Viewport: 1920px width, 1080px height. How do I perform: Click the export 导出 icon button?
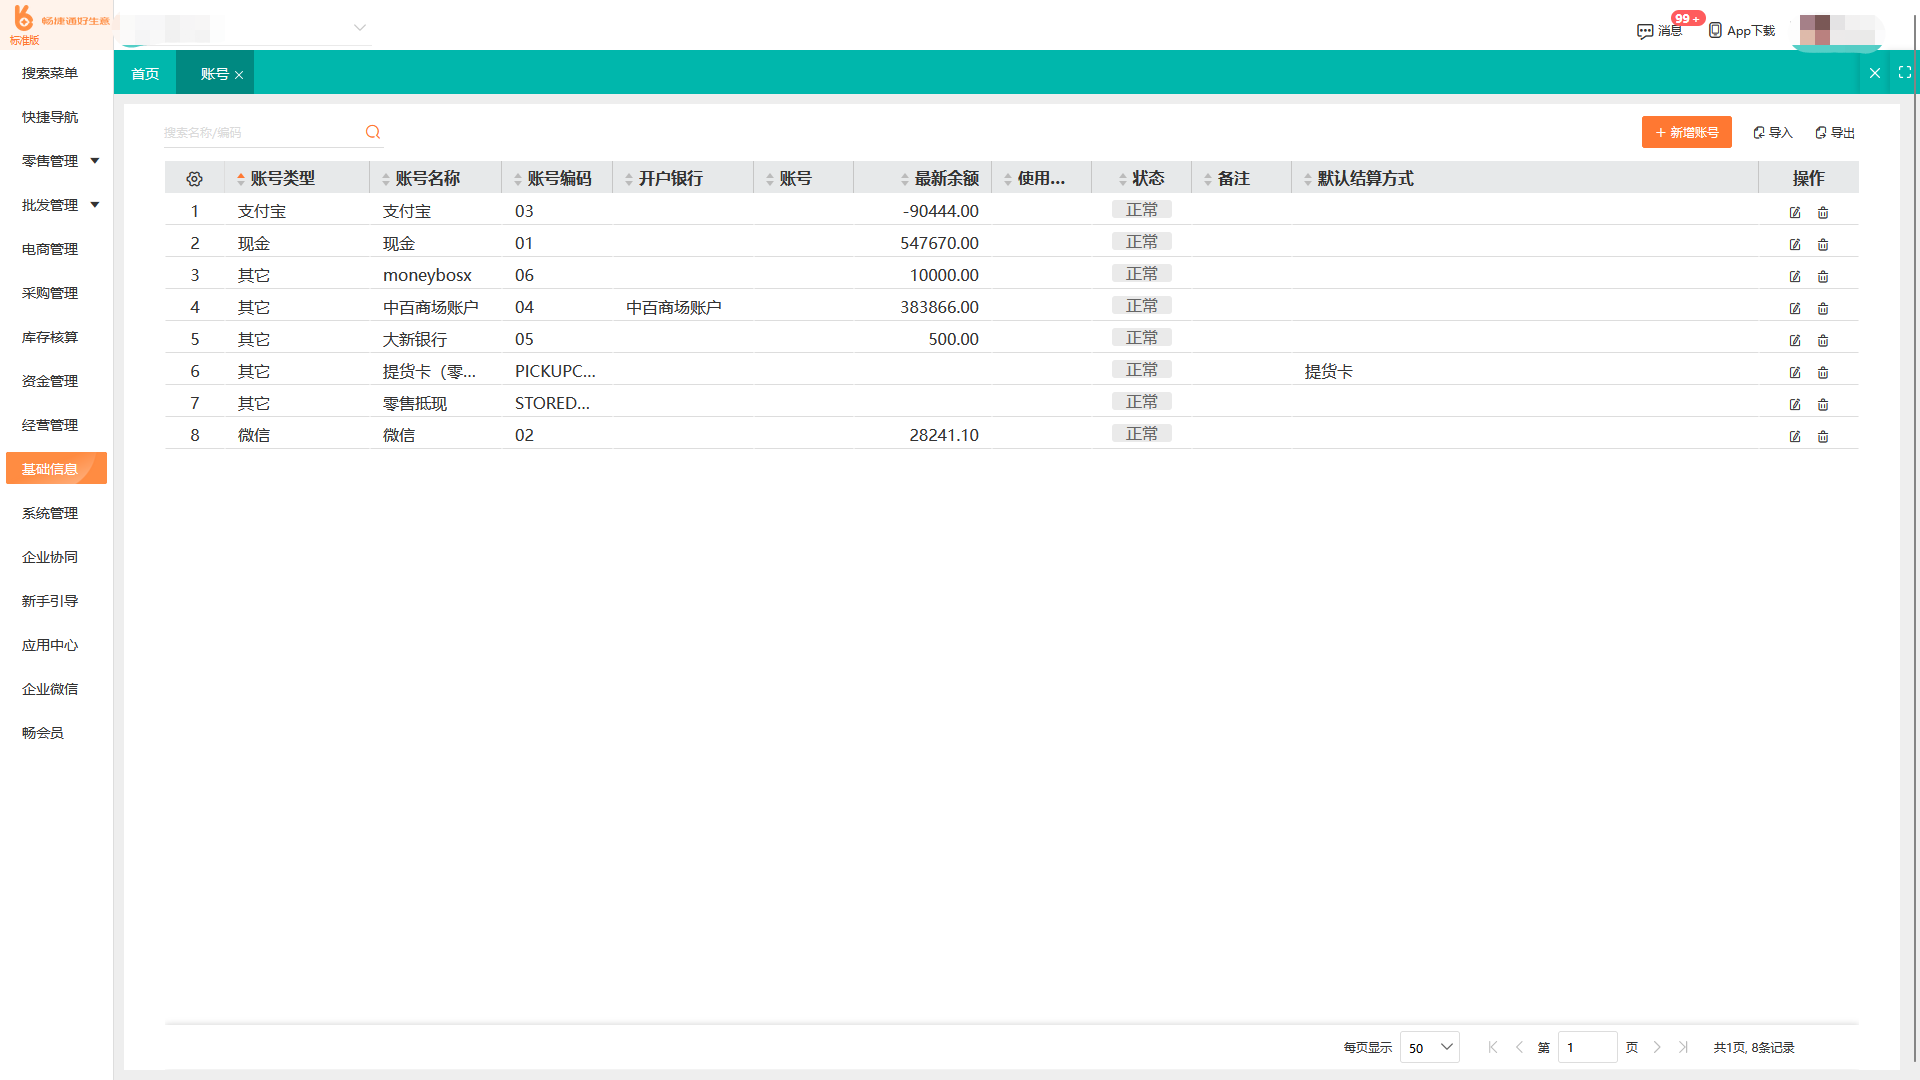[x=1834, y=132]
